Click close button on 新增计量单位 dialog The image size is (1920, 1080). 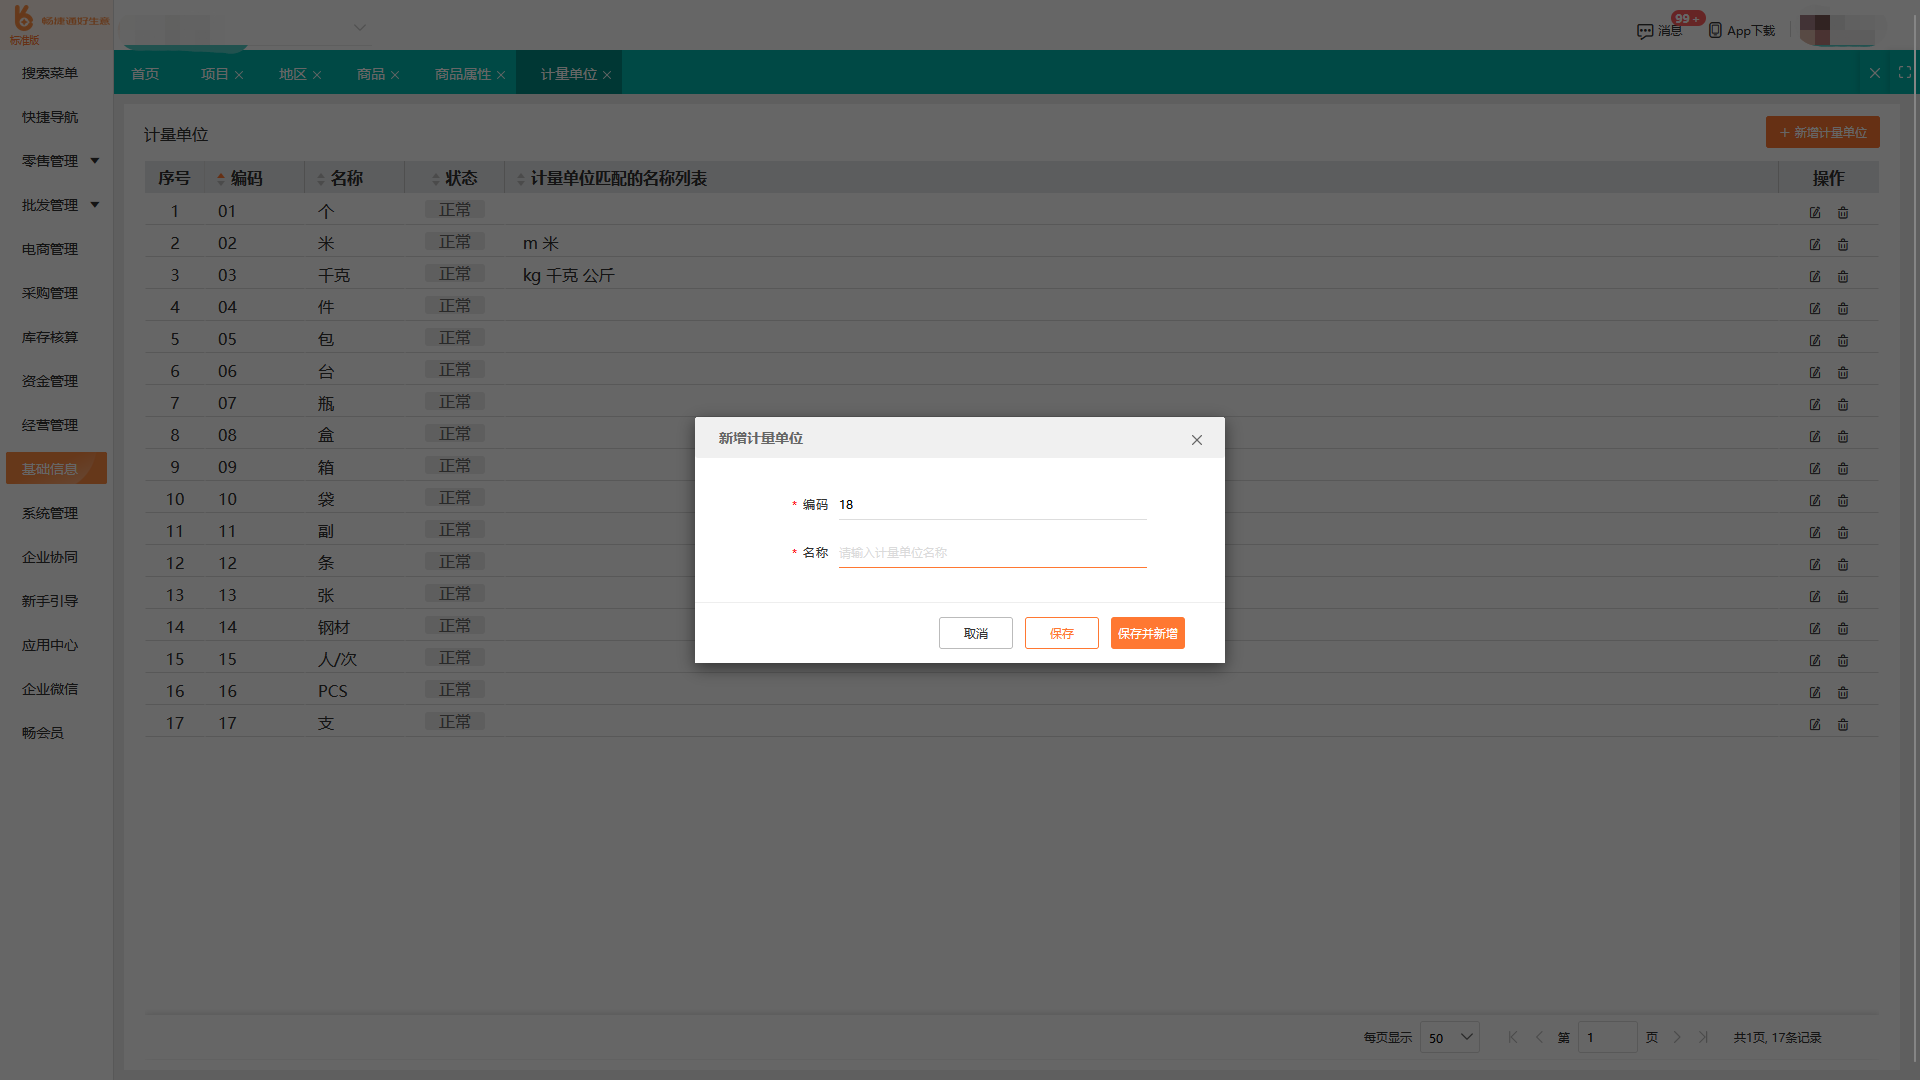[x=1197, y=440]
